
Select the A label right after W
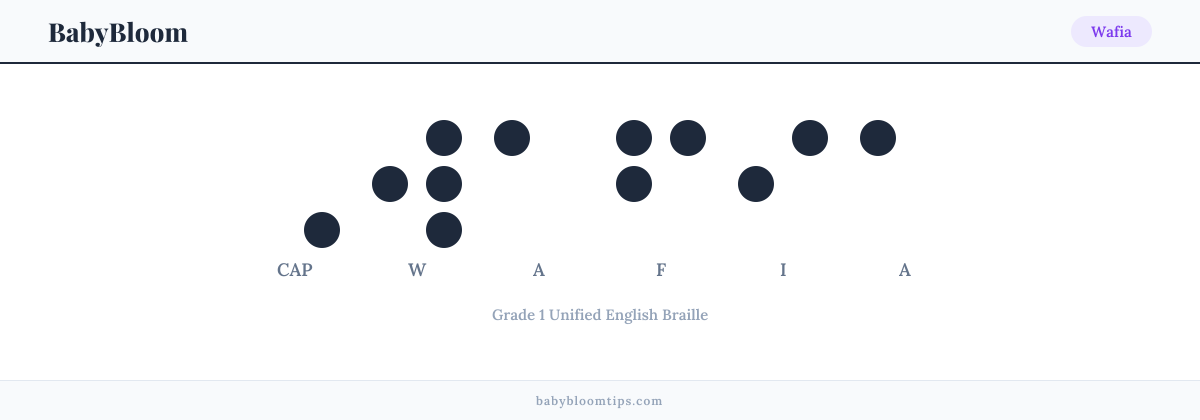[x=539, y=270]
